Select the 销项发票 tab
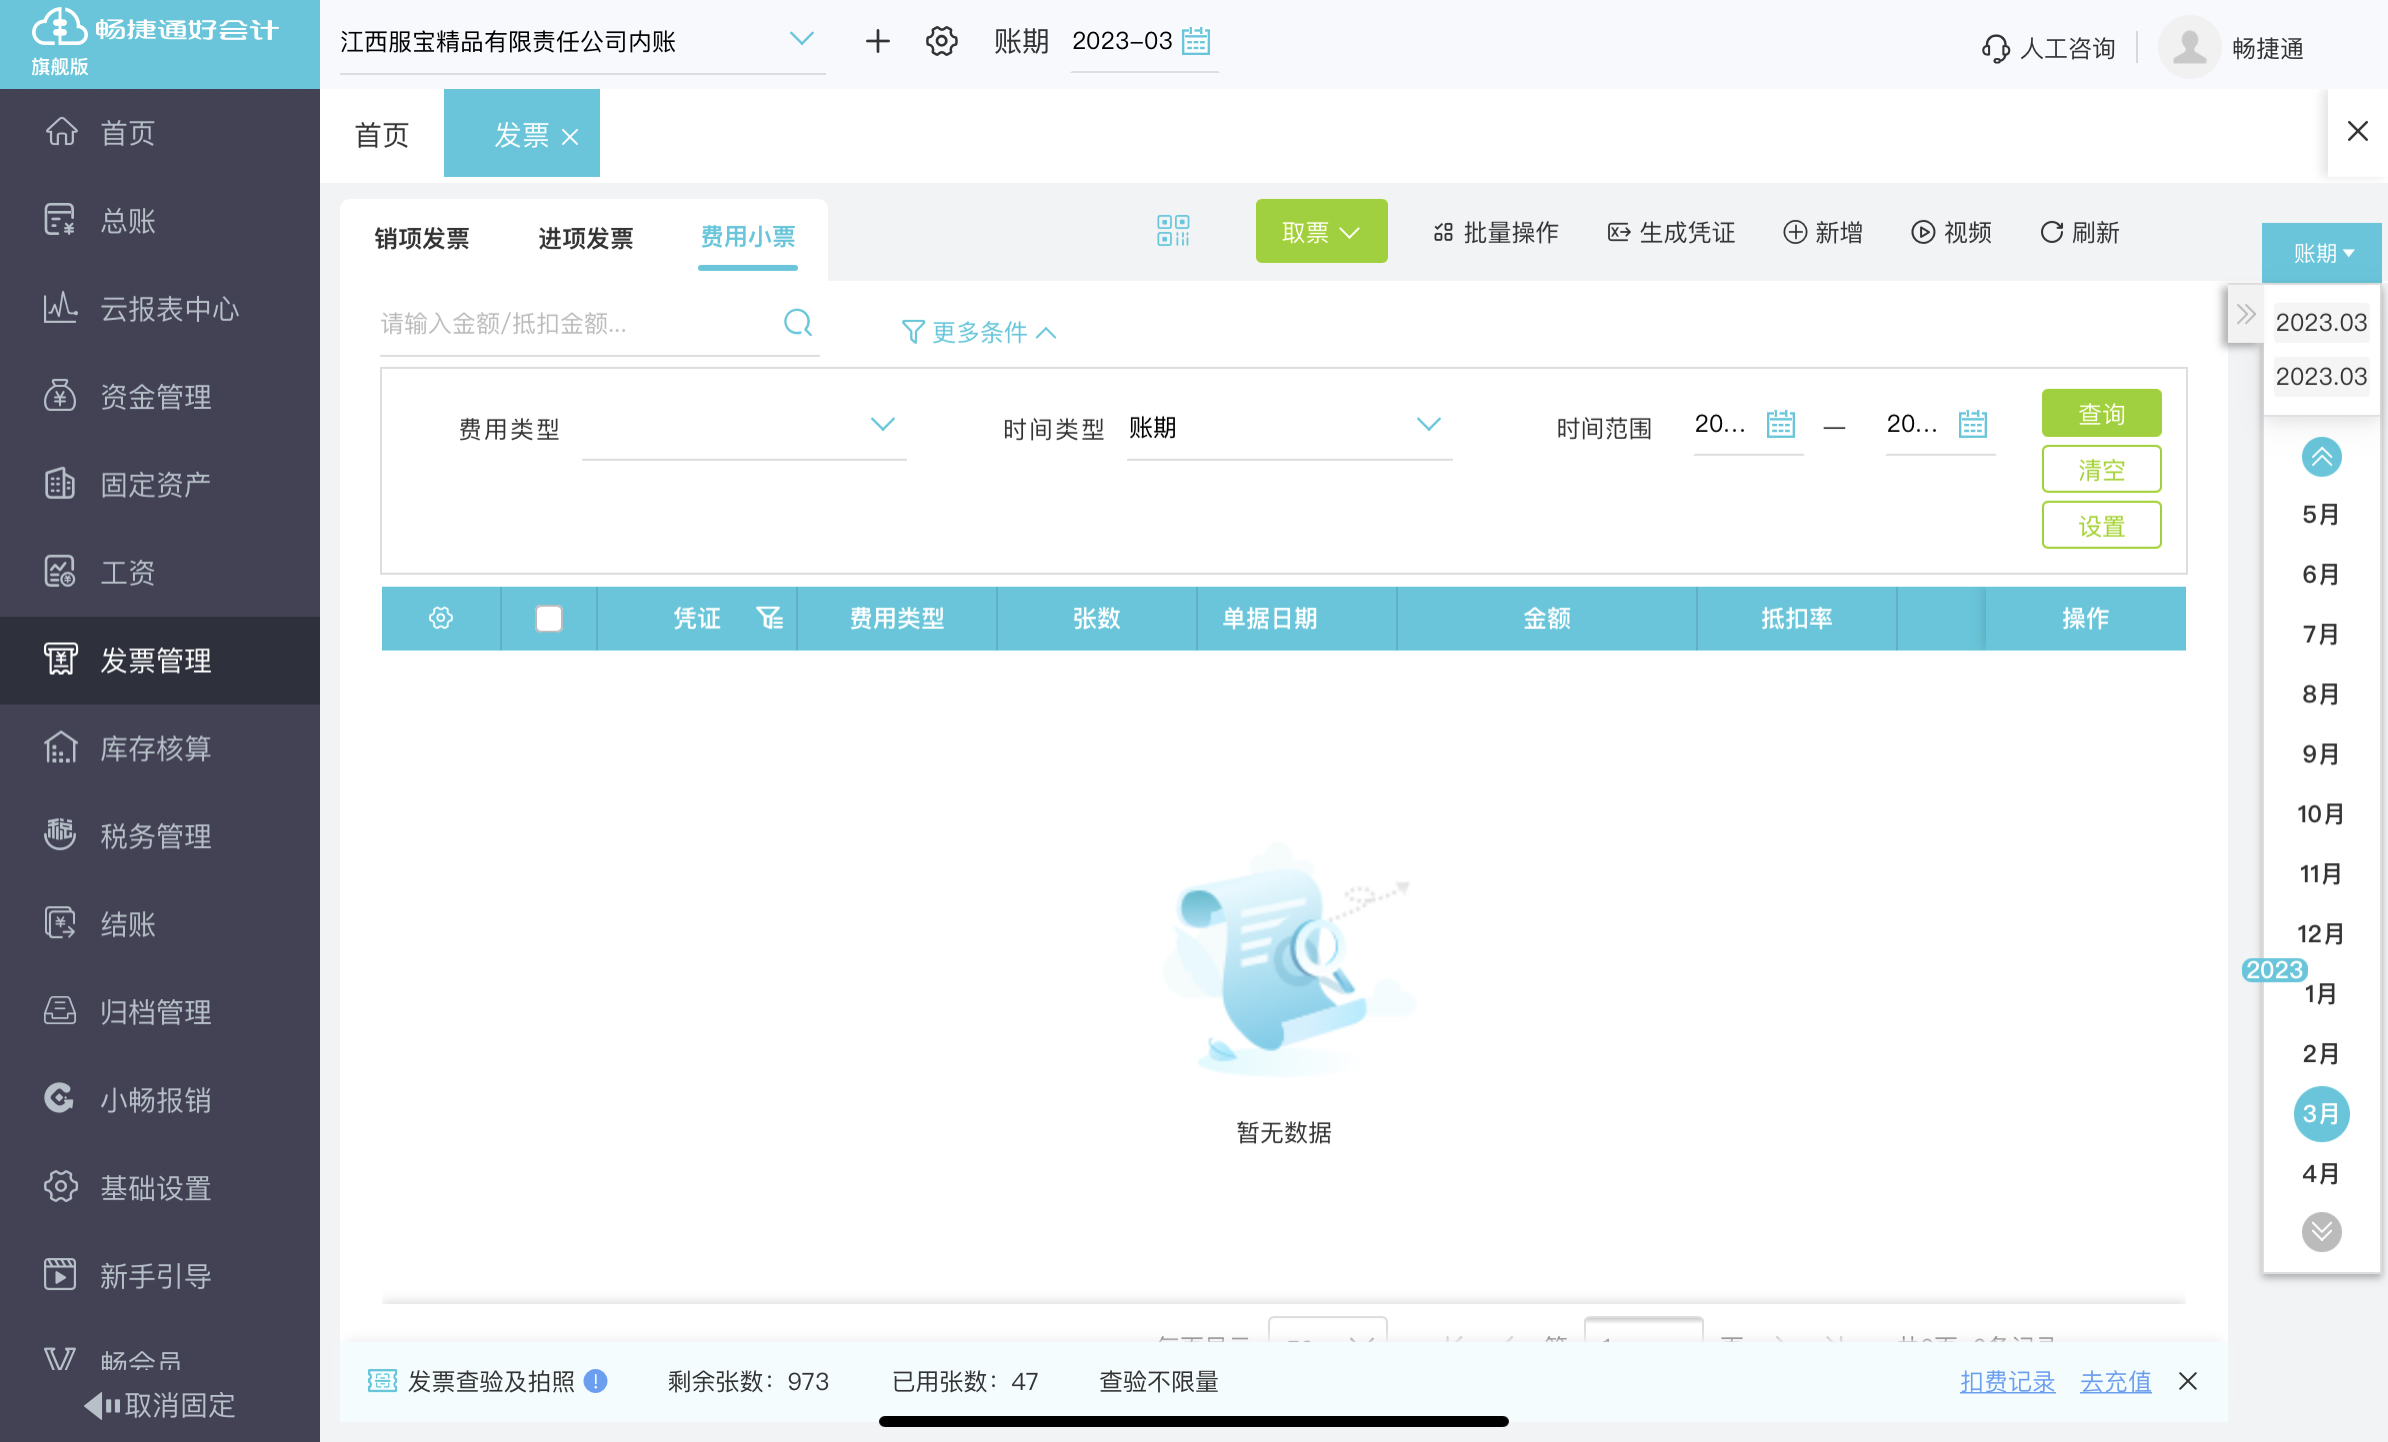2388x1442 pixels. pos(423,237)
